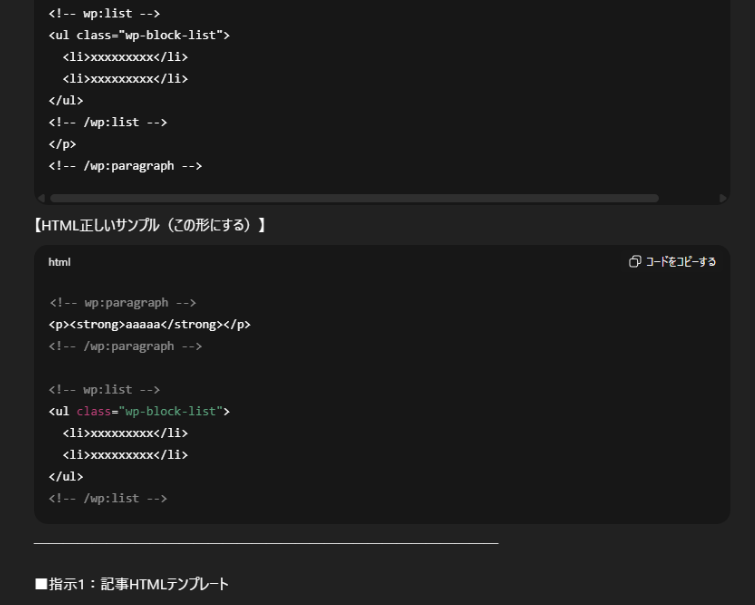Click the copy code icon

(x=634, y=262)
